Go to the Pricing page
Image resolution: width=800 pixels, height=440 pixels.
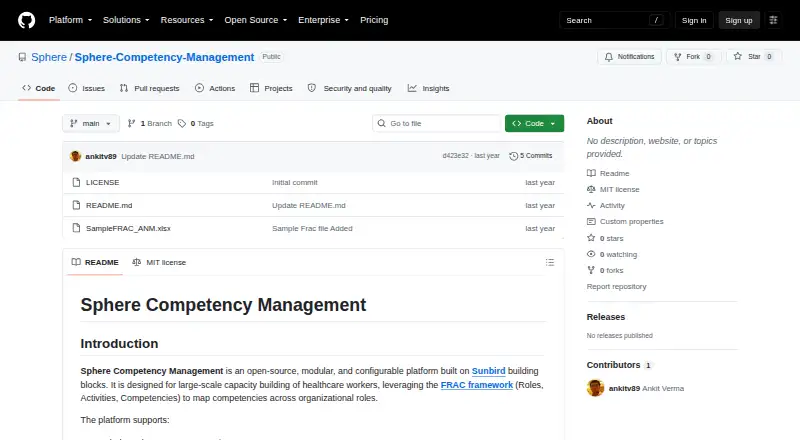(x=374, y=20)
